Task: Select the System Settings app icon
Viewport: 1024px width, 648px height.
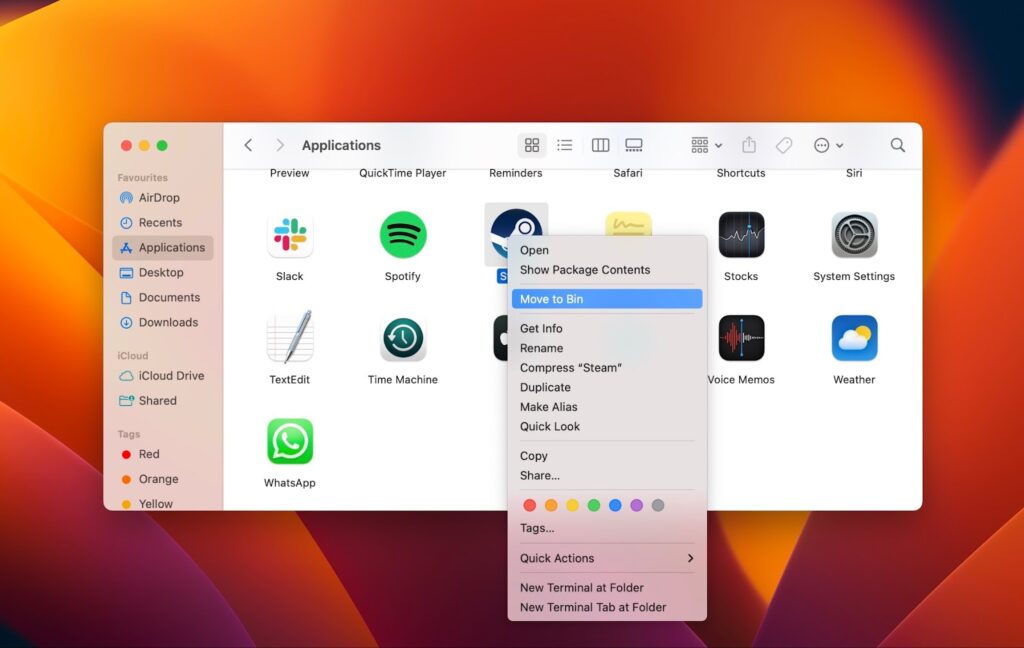Action: point(854,235)
